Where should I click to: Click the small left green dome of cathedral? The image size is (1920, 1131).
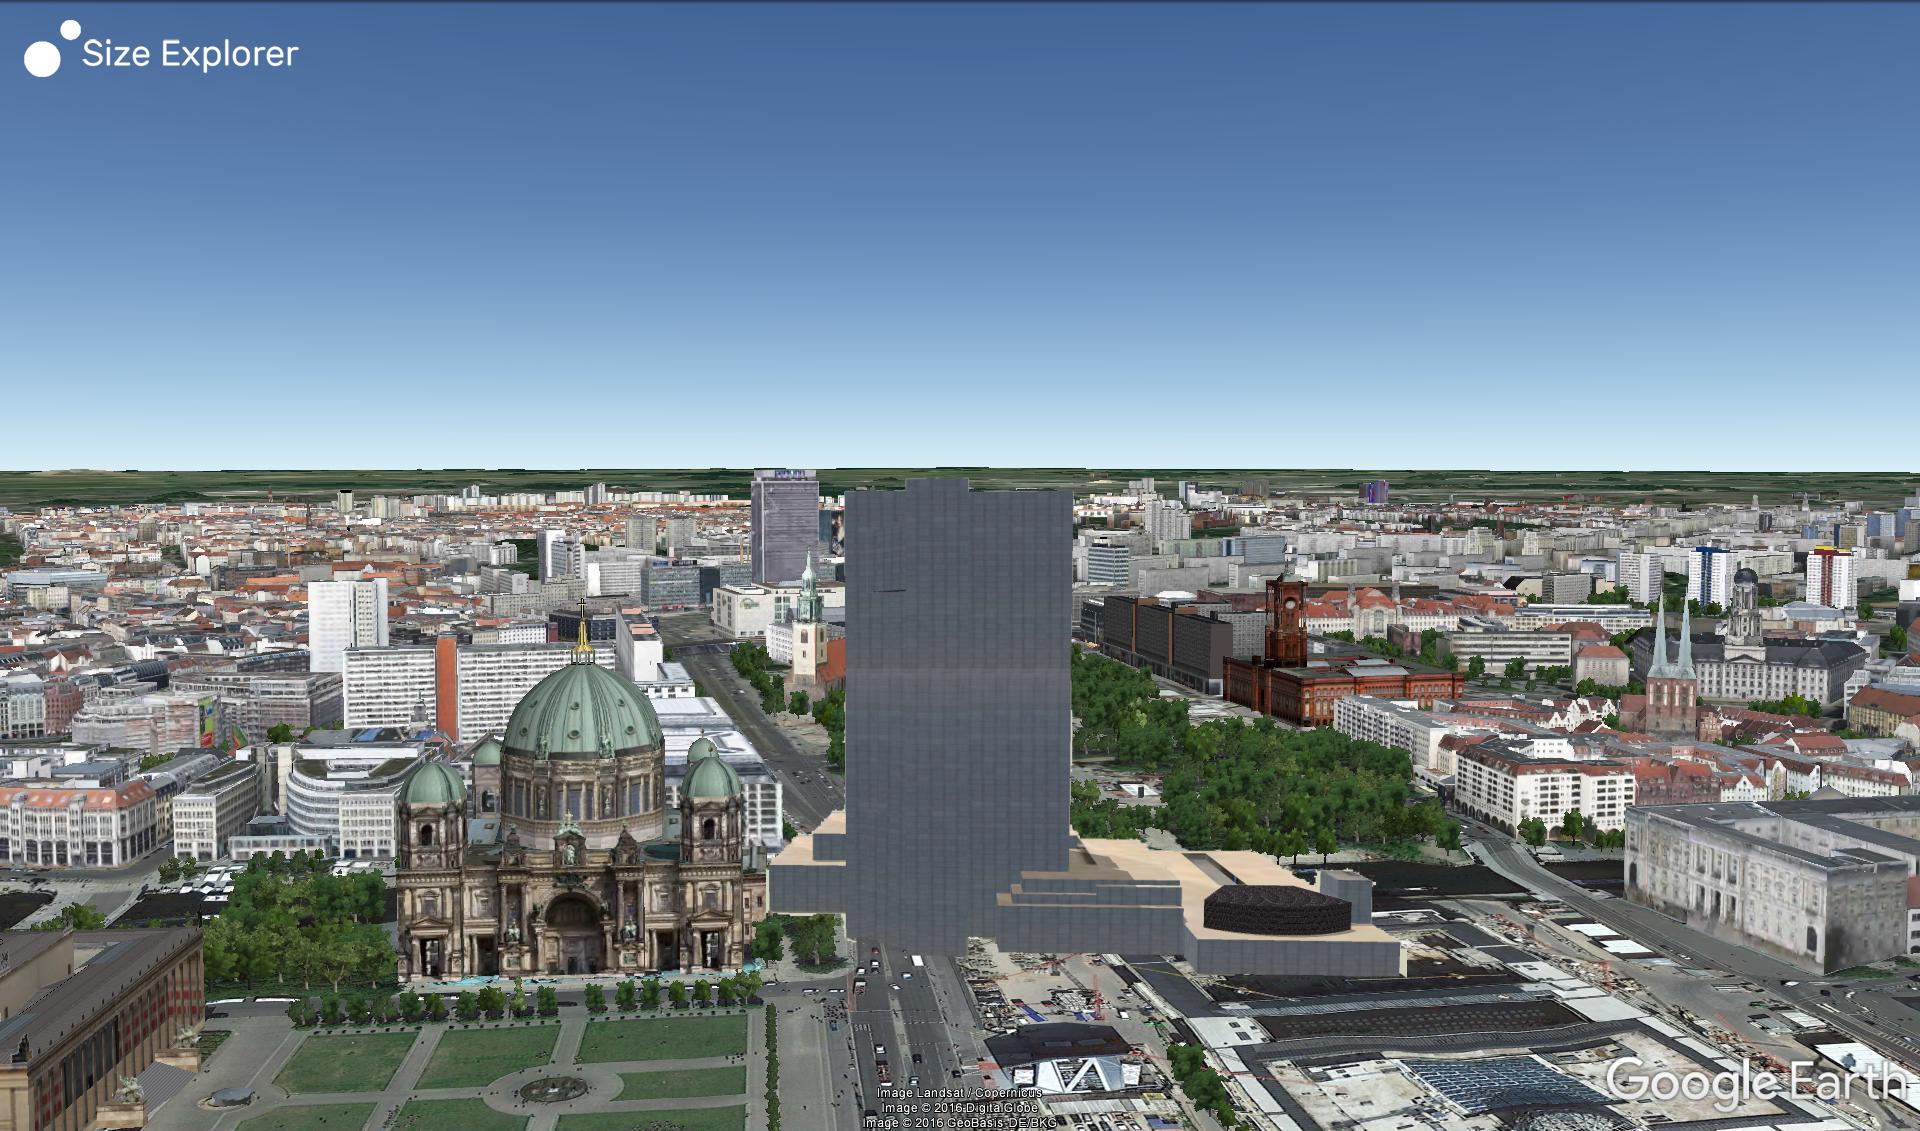(432, 784)
